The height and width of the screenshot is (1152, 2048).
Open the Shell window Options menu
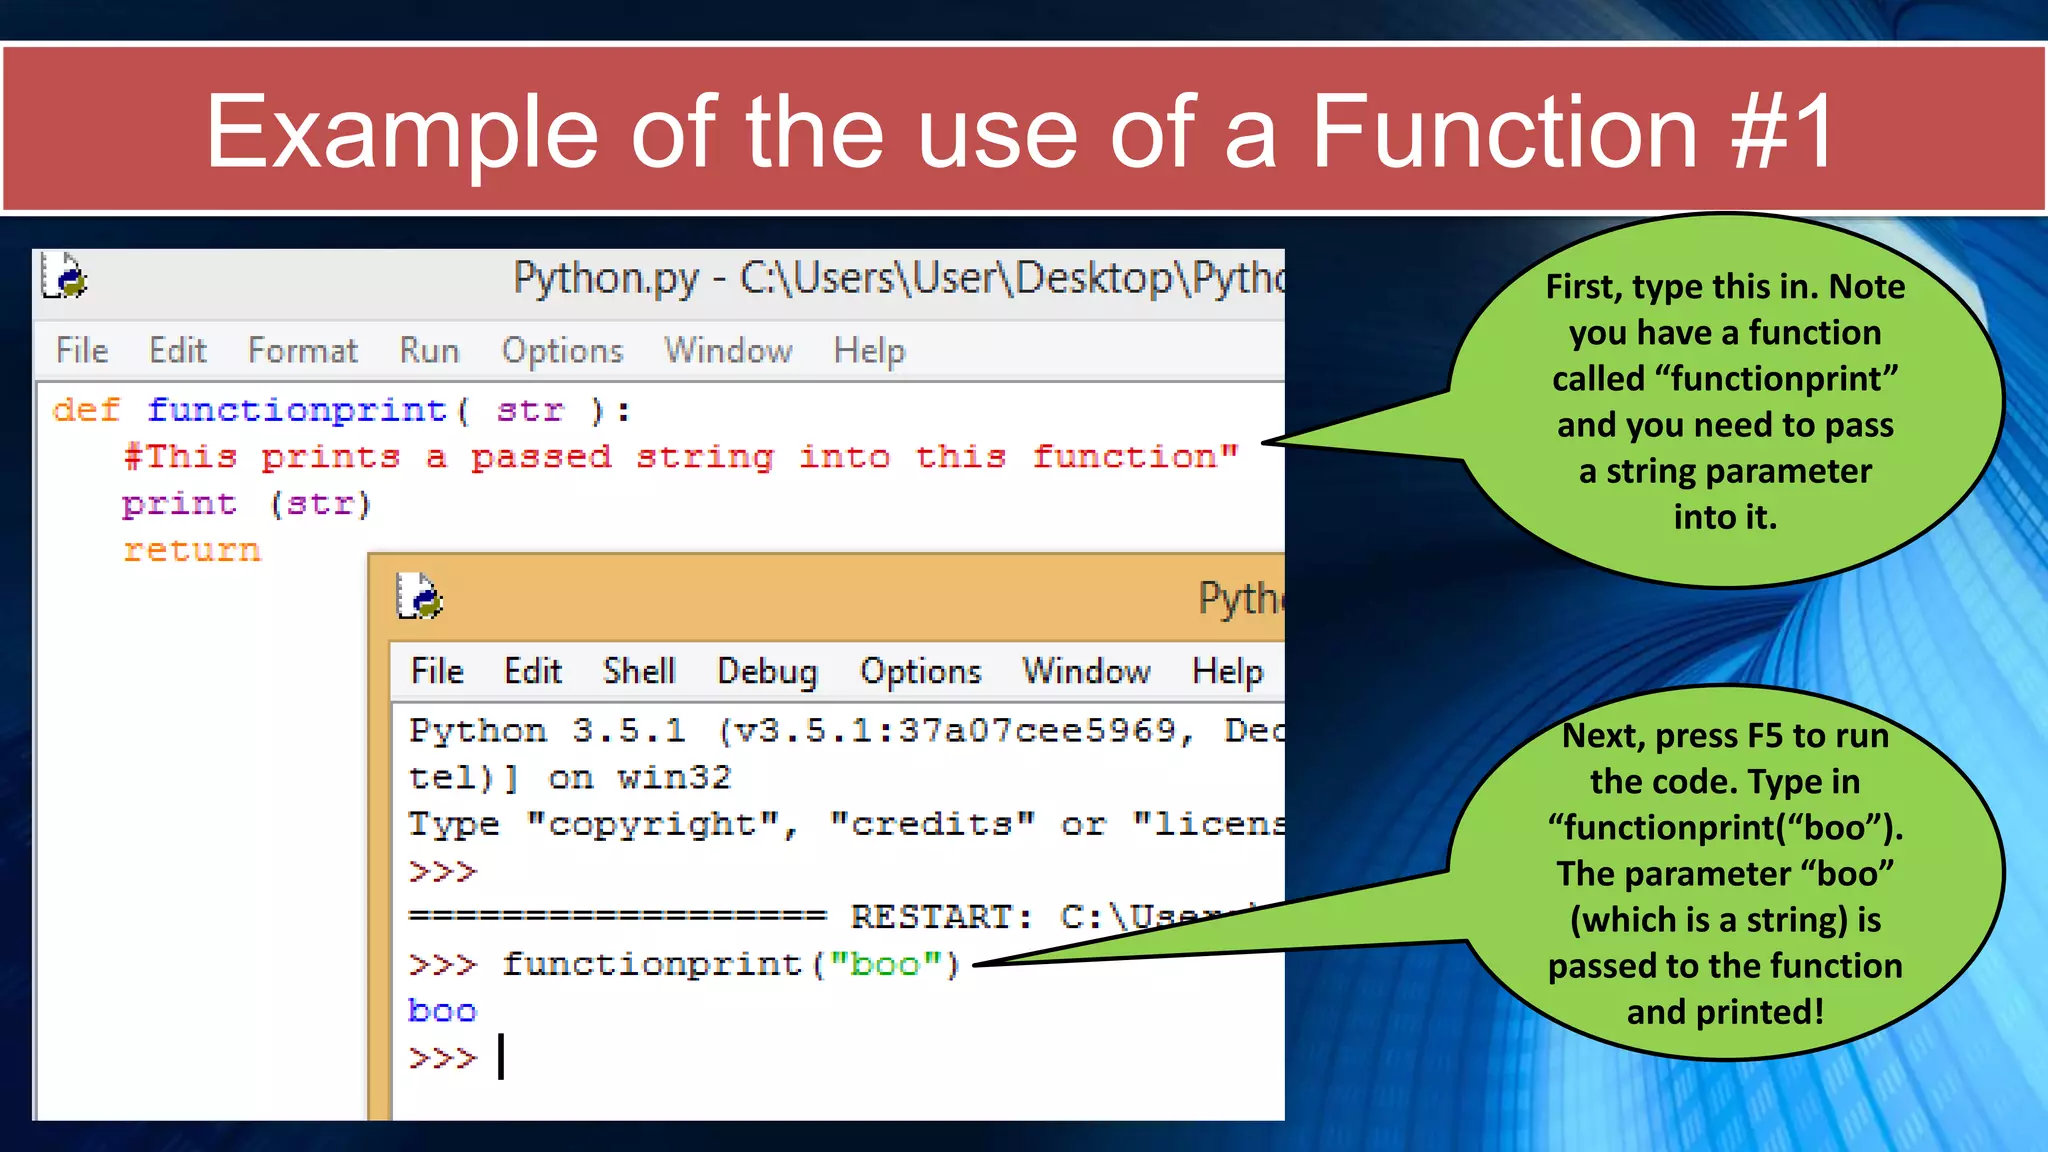tap(920, 671)
